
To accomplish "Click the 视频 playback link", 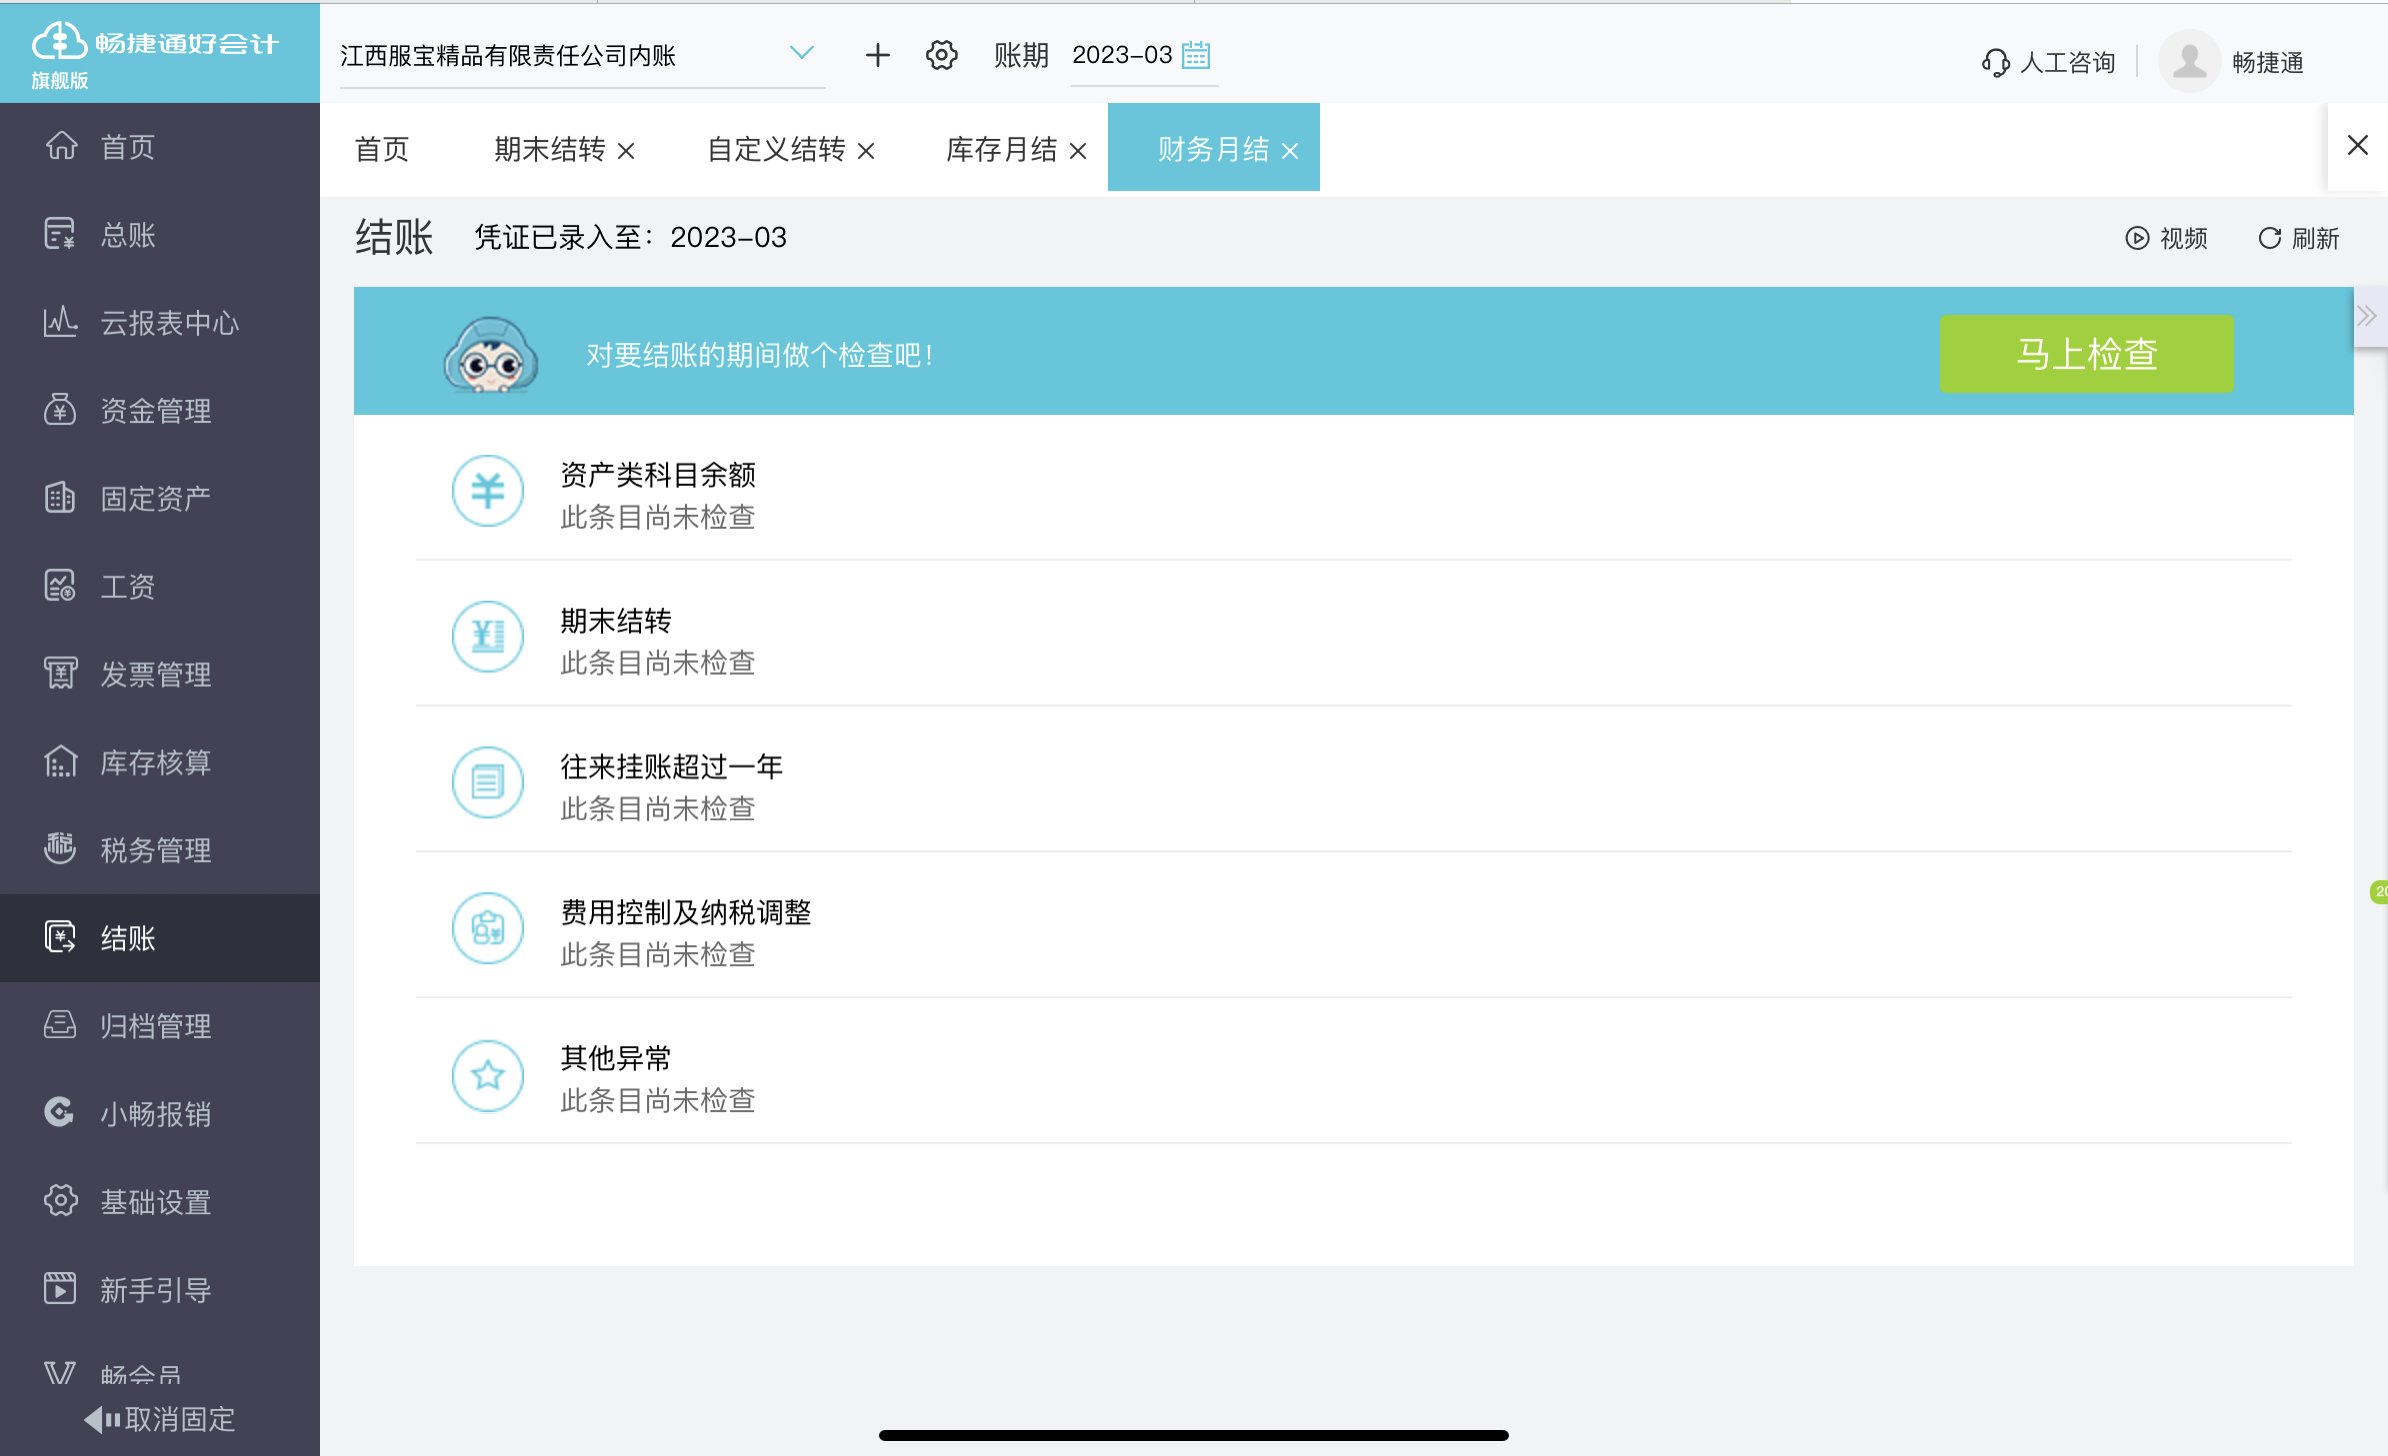I will [x=2166, y=239].
